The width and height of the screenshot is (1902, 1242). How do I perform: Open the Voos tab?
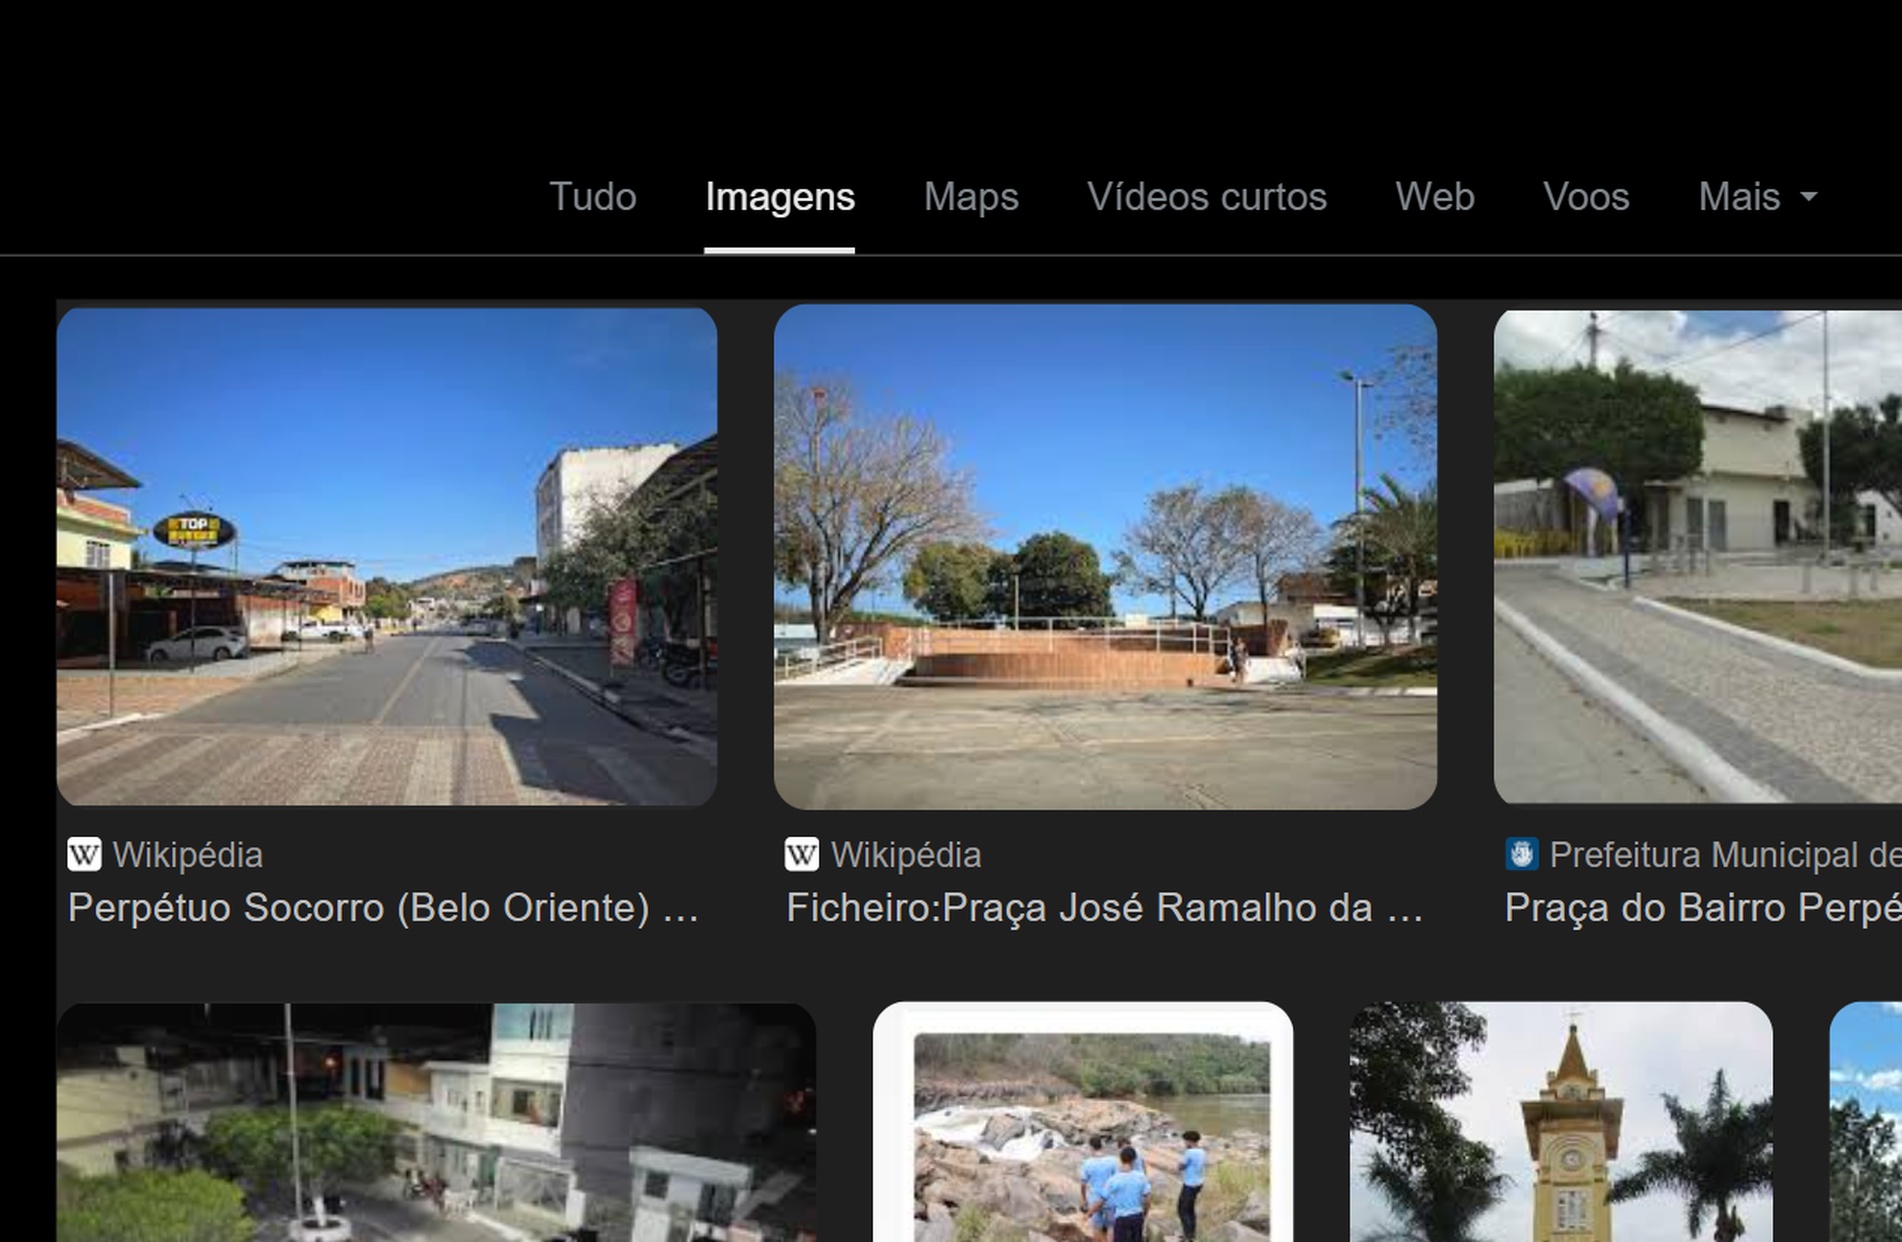click(x=1585, y=197)
